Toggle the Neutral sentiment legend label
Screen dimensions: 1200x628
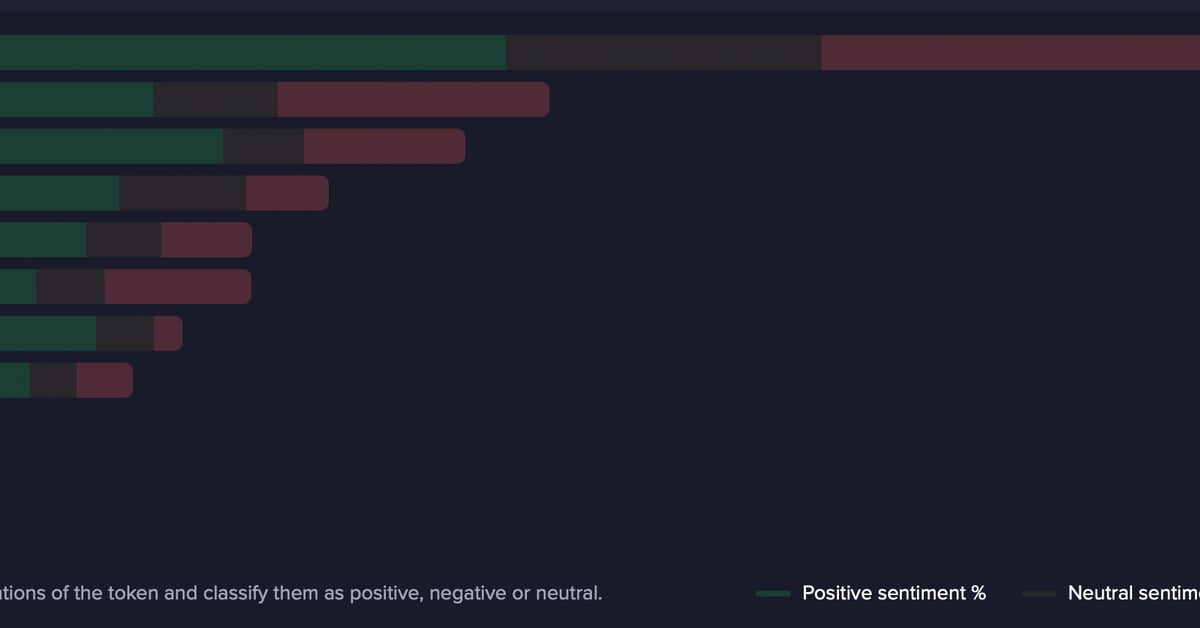pyautogui.click(x=1133, y=593)
